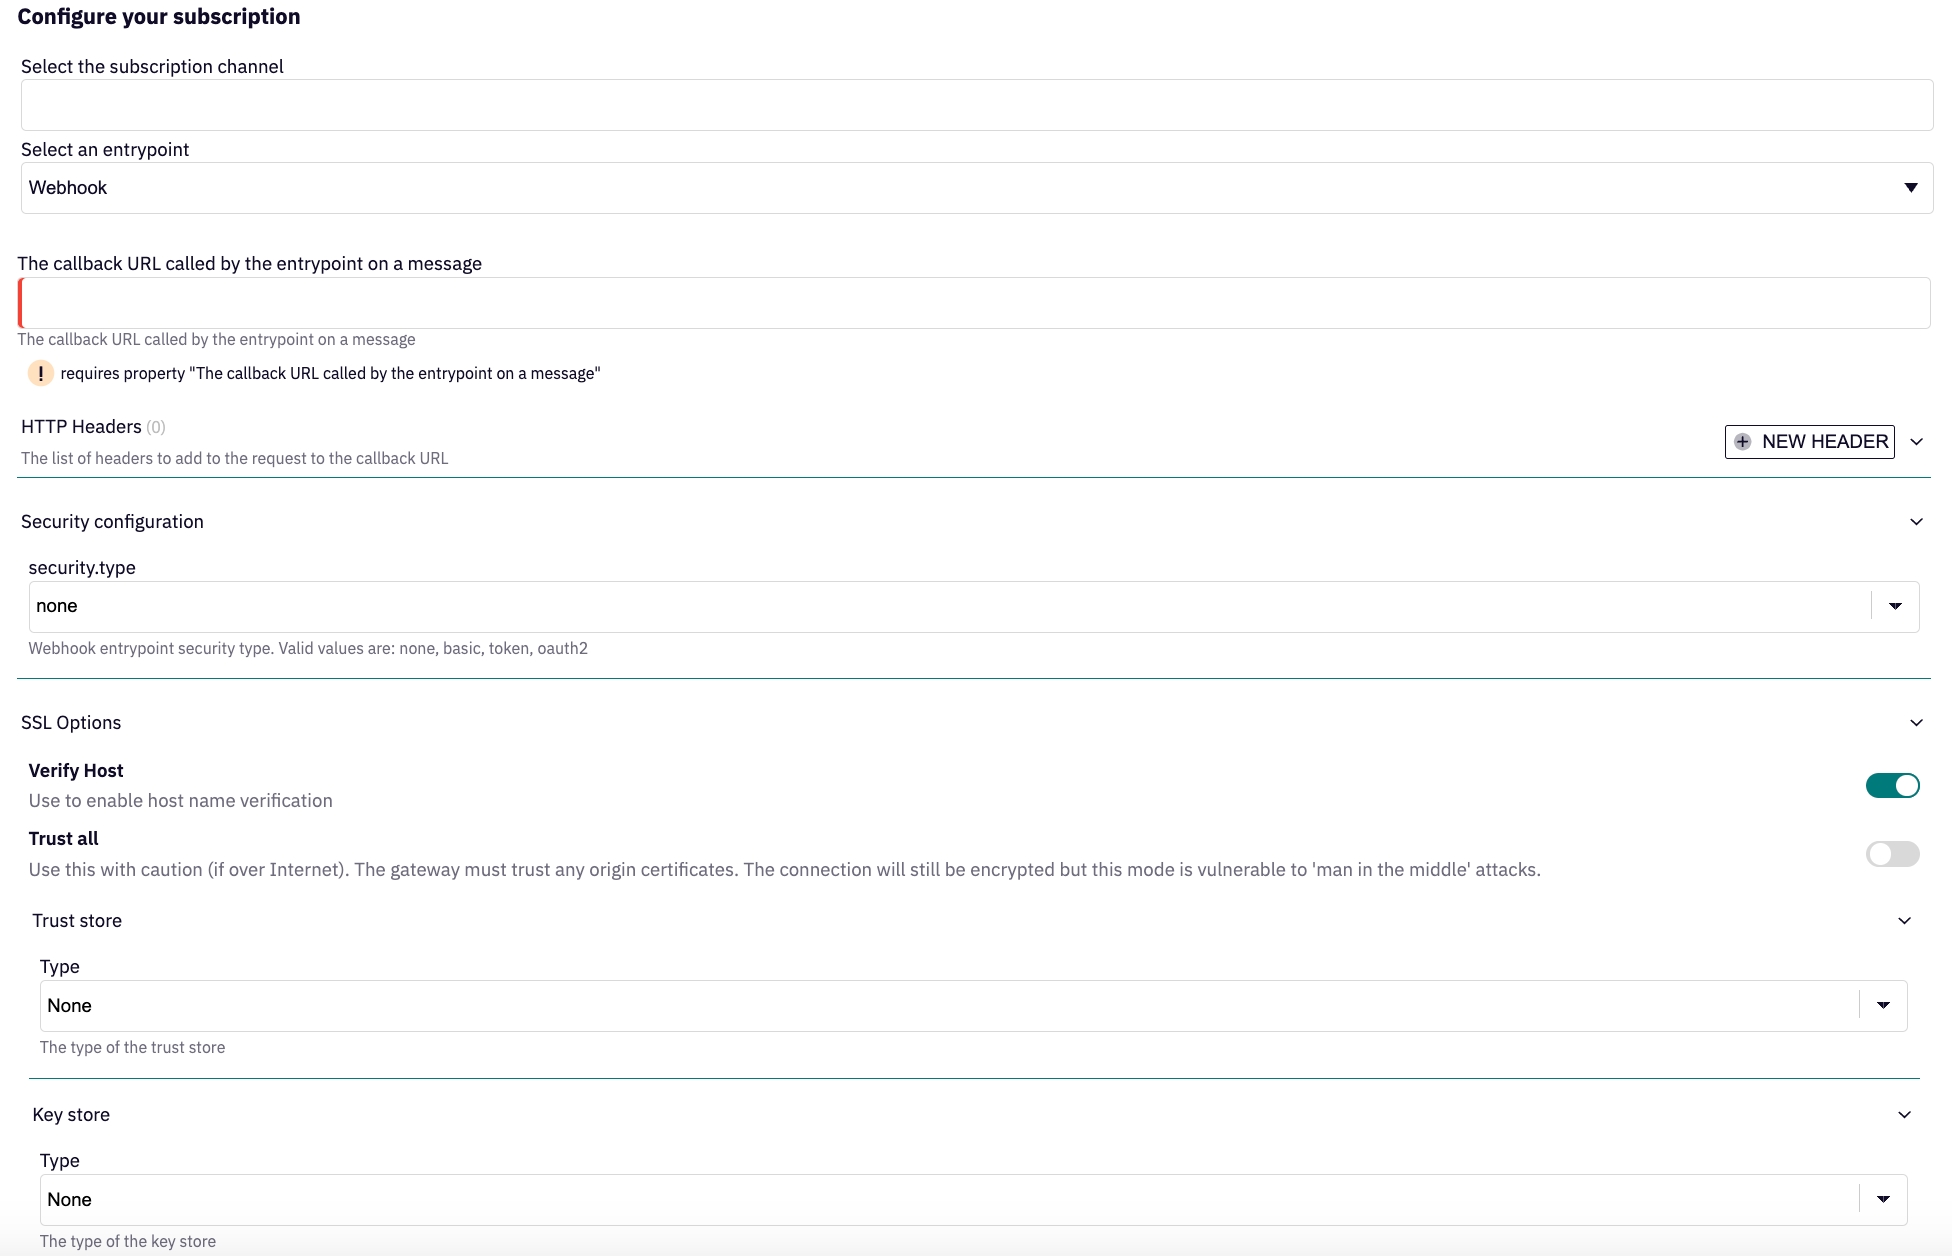Viewport: 1952px width, 1256px height.
Task: Disable the Verify Host toggle
Action: (x=1892, y=786)
